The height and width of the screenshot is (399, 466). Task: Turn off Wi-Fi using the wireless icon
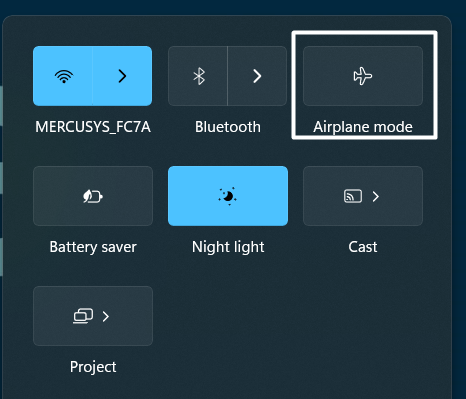pyautogui.click(x=63, y=76)
